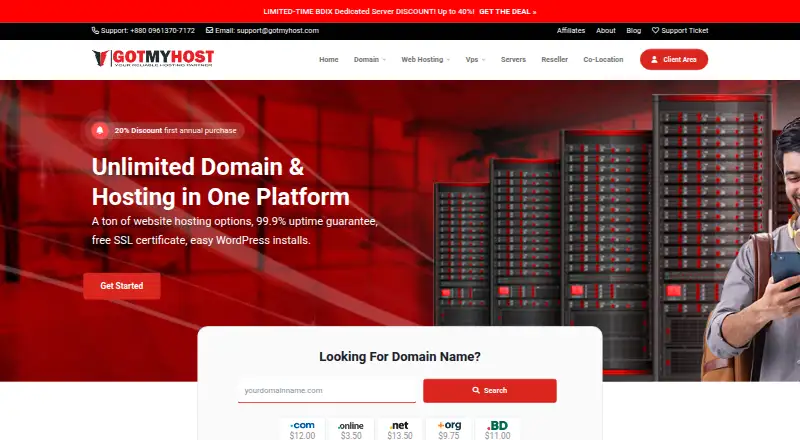Click the envelope icon beside Email
Screen dimensions: 800x440
(x=209, y=31)
